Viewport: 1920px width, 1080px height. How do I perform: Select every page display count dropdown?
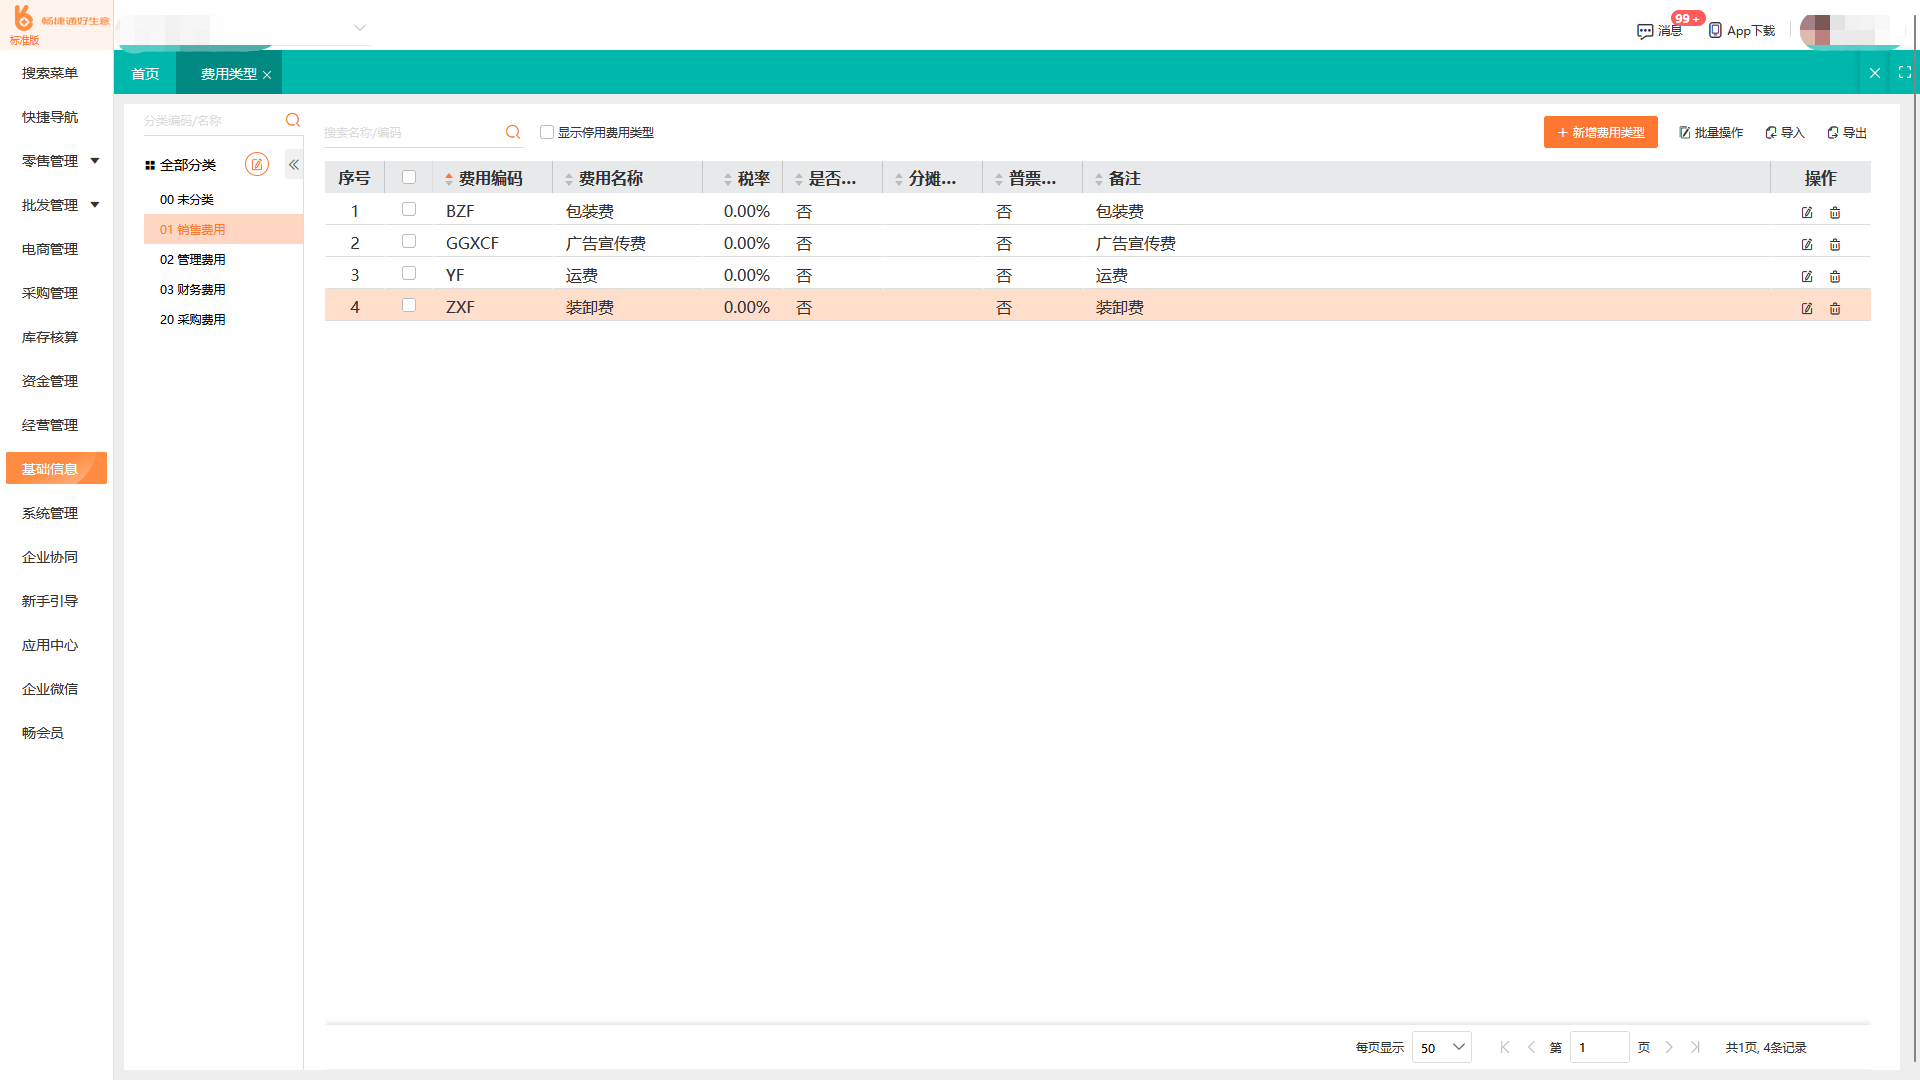tap(1439, 1047)
